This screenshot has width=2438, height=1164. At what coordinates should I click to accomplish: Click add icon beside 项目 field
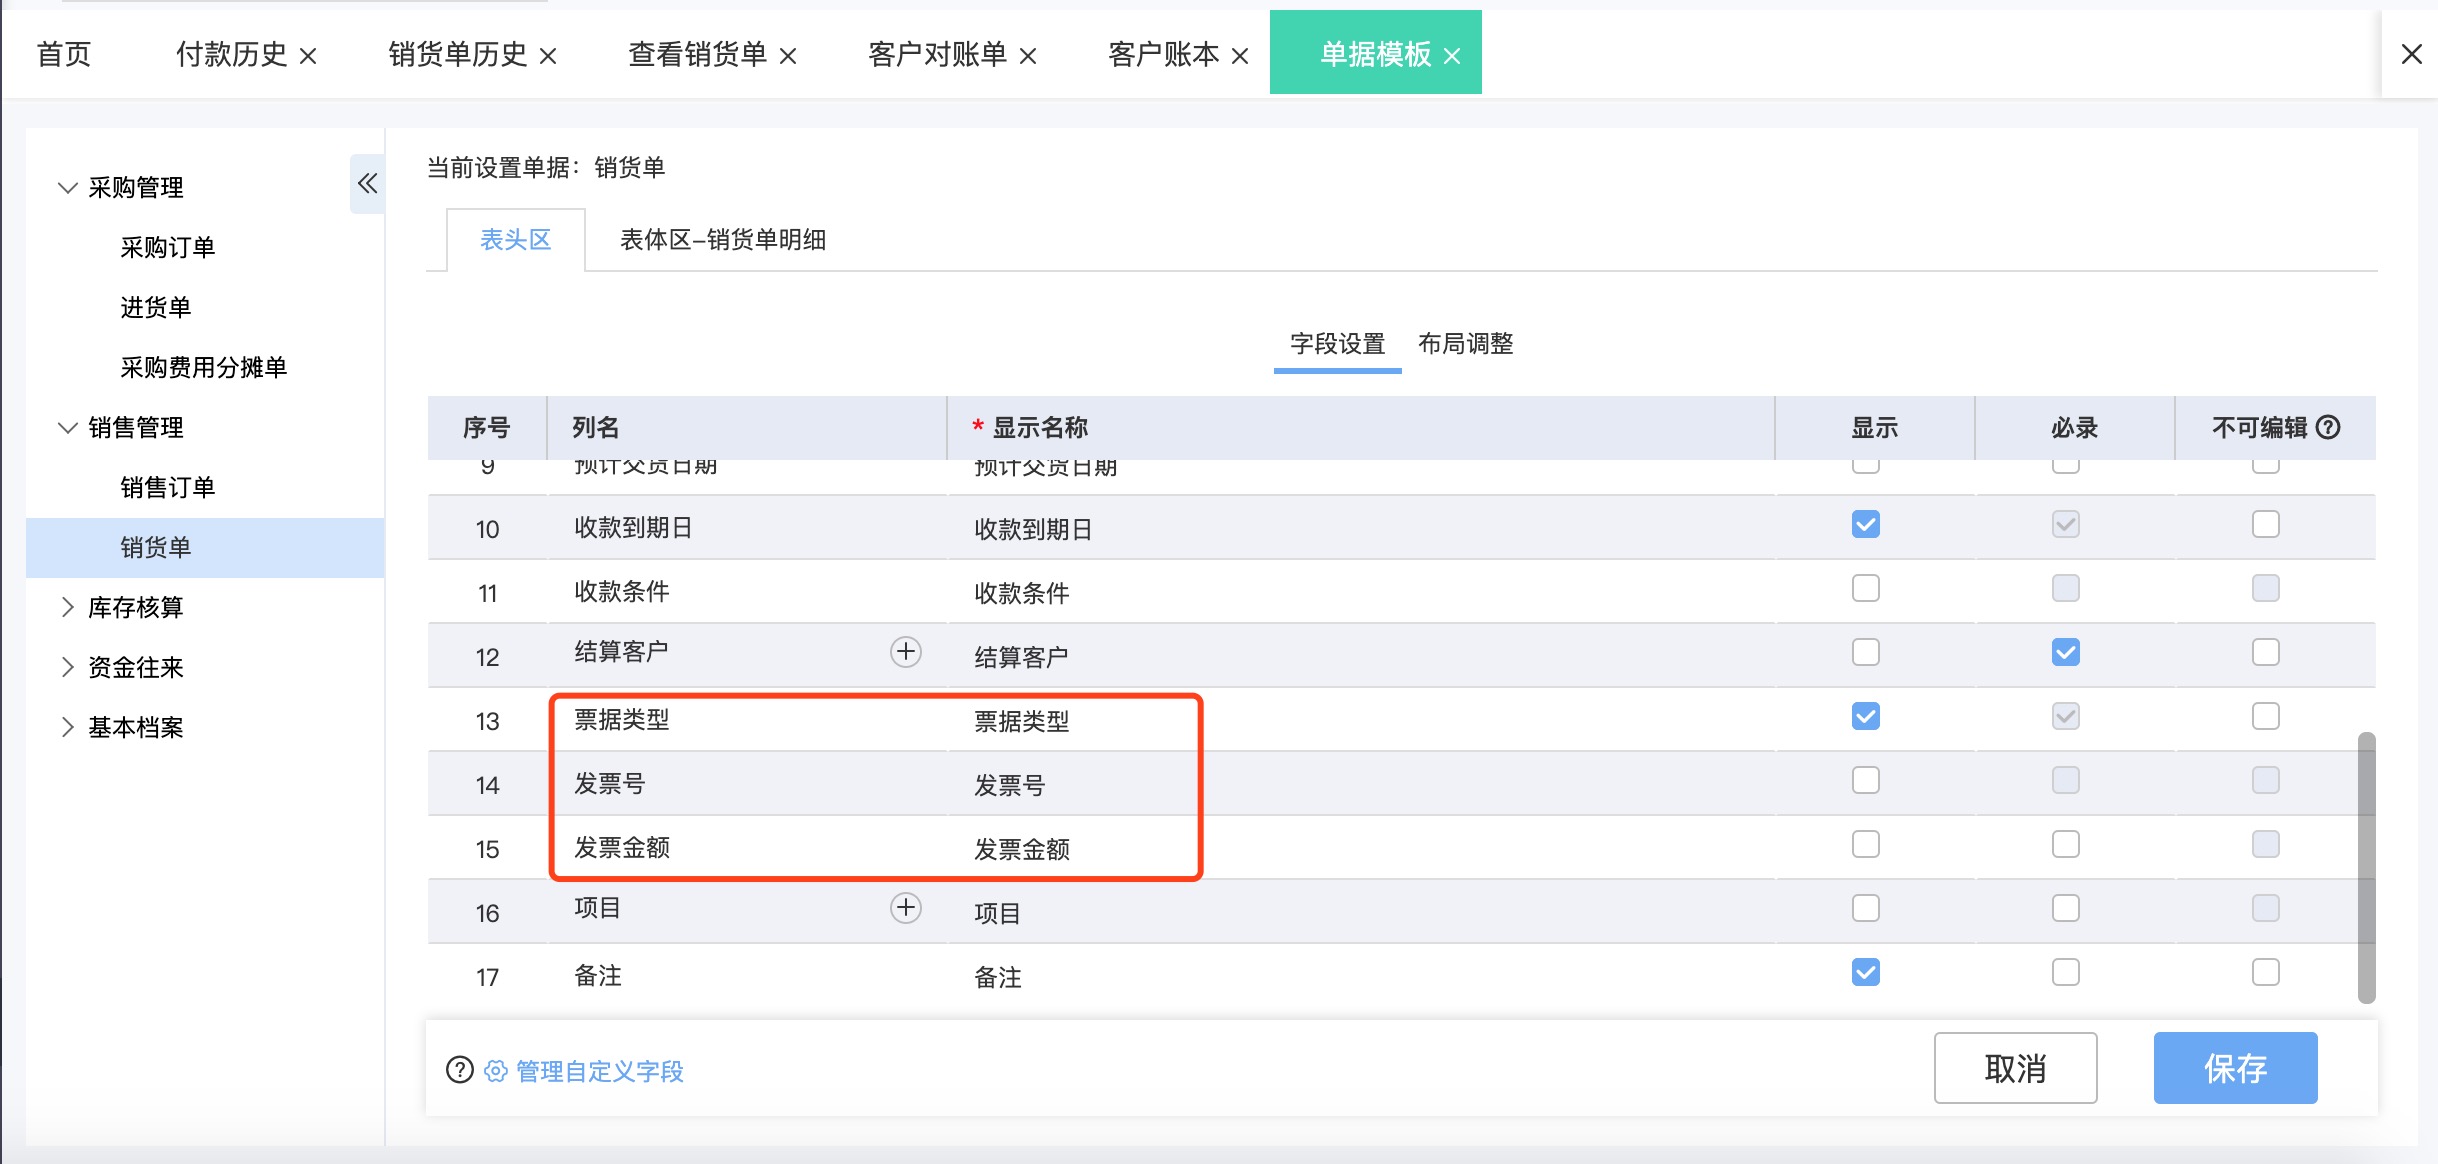pyautogui.click(x=905, y=911)
